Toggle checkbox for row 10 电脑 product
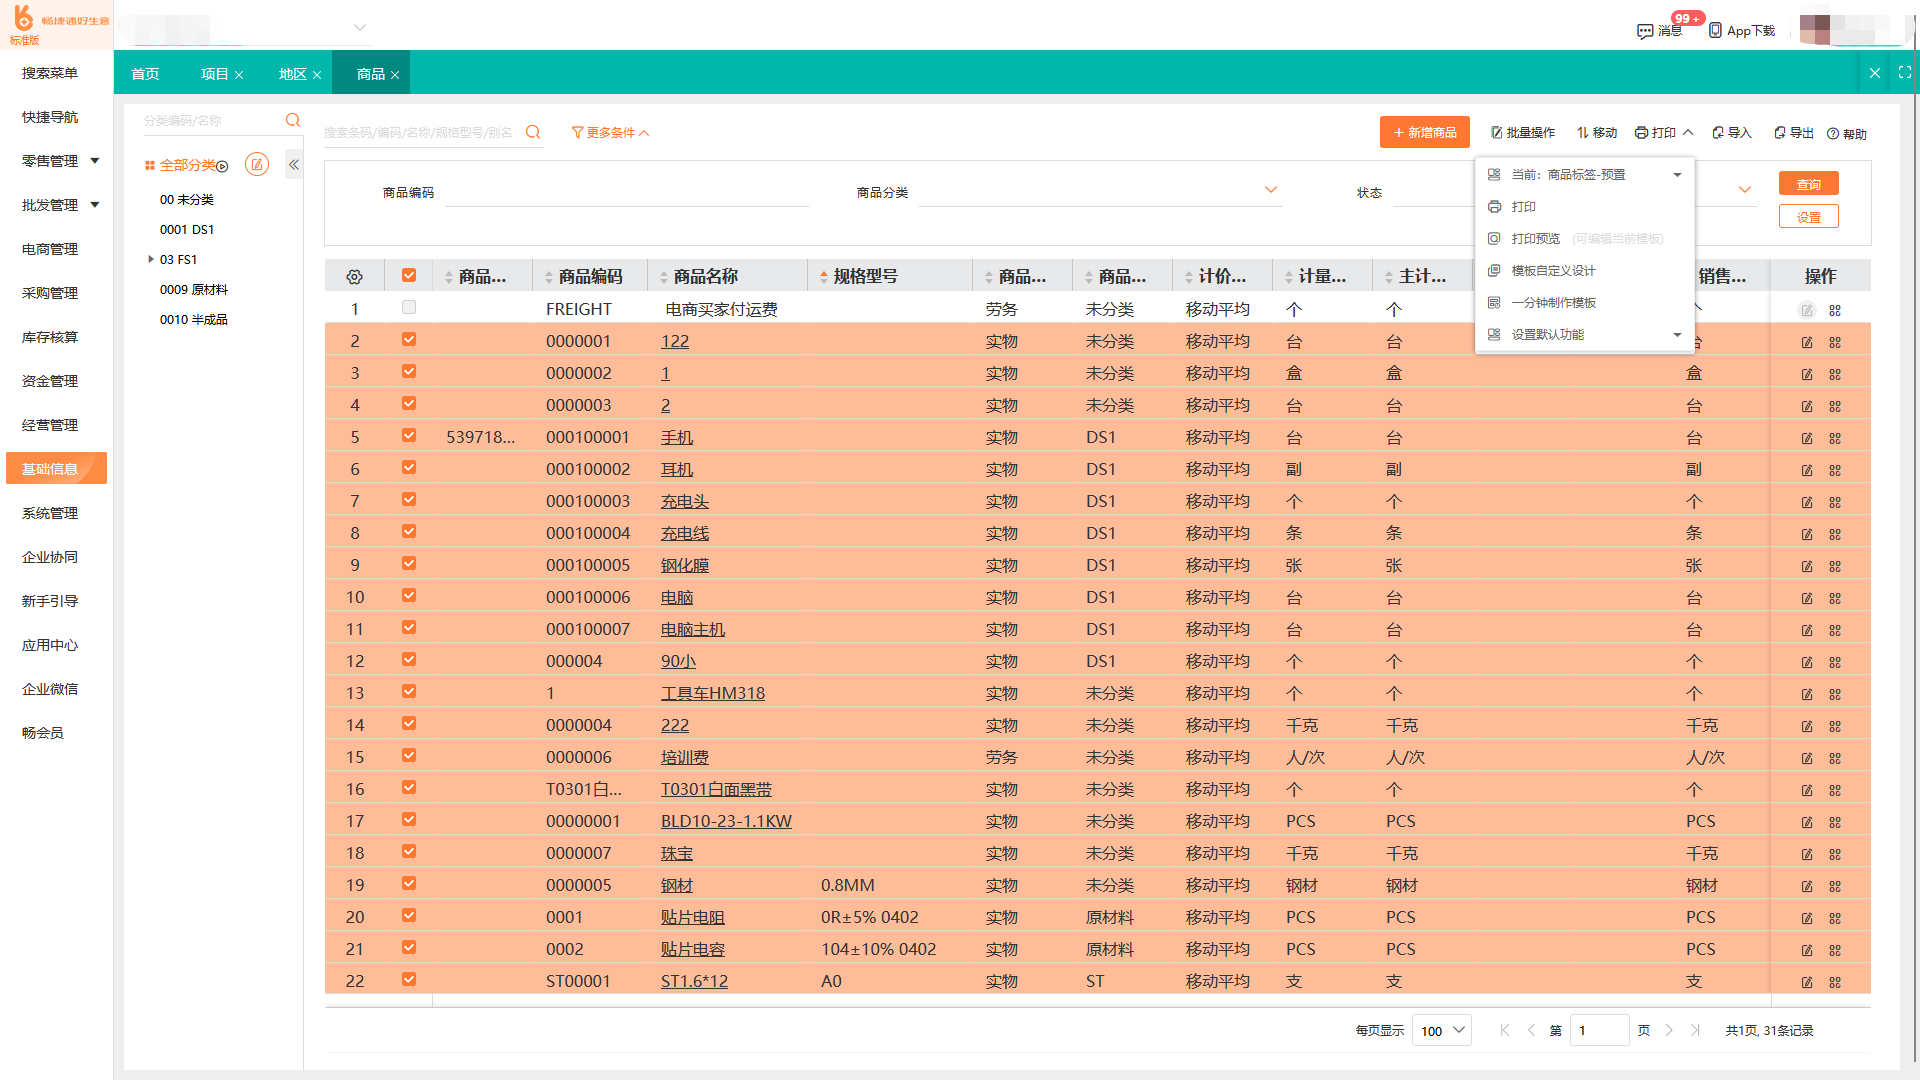The image size is (1920, 1080). tap(409, 596)
